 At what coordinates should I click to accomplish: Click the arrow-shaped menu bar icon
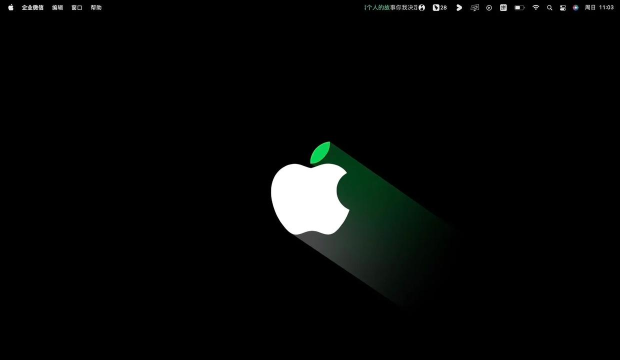(x=459, y=8)
